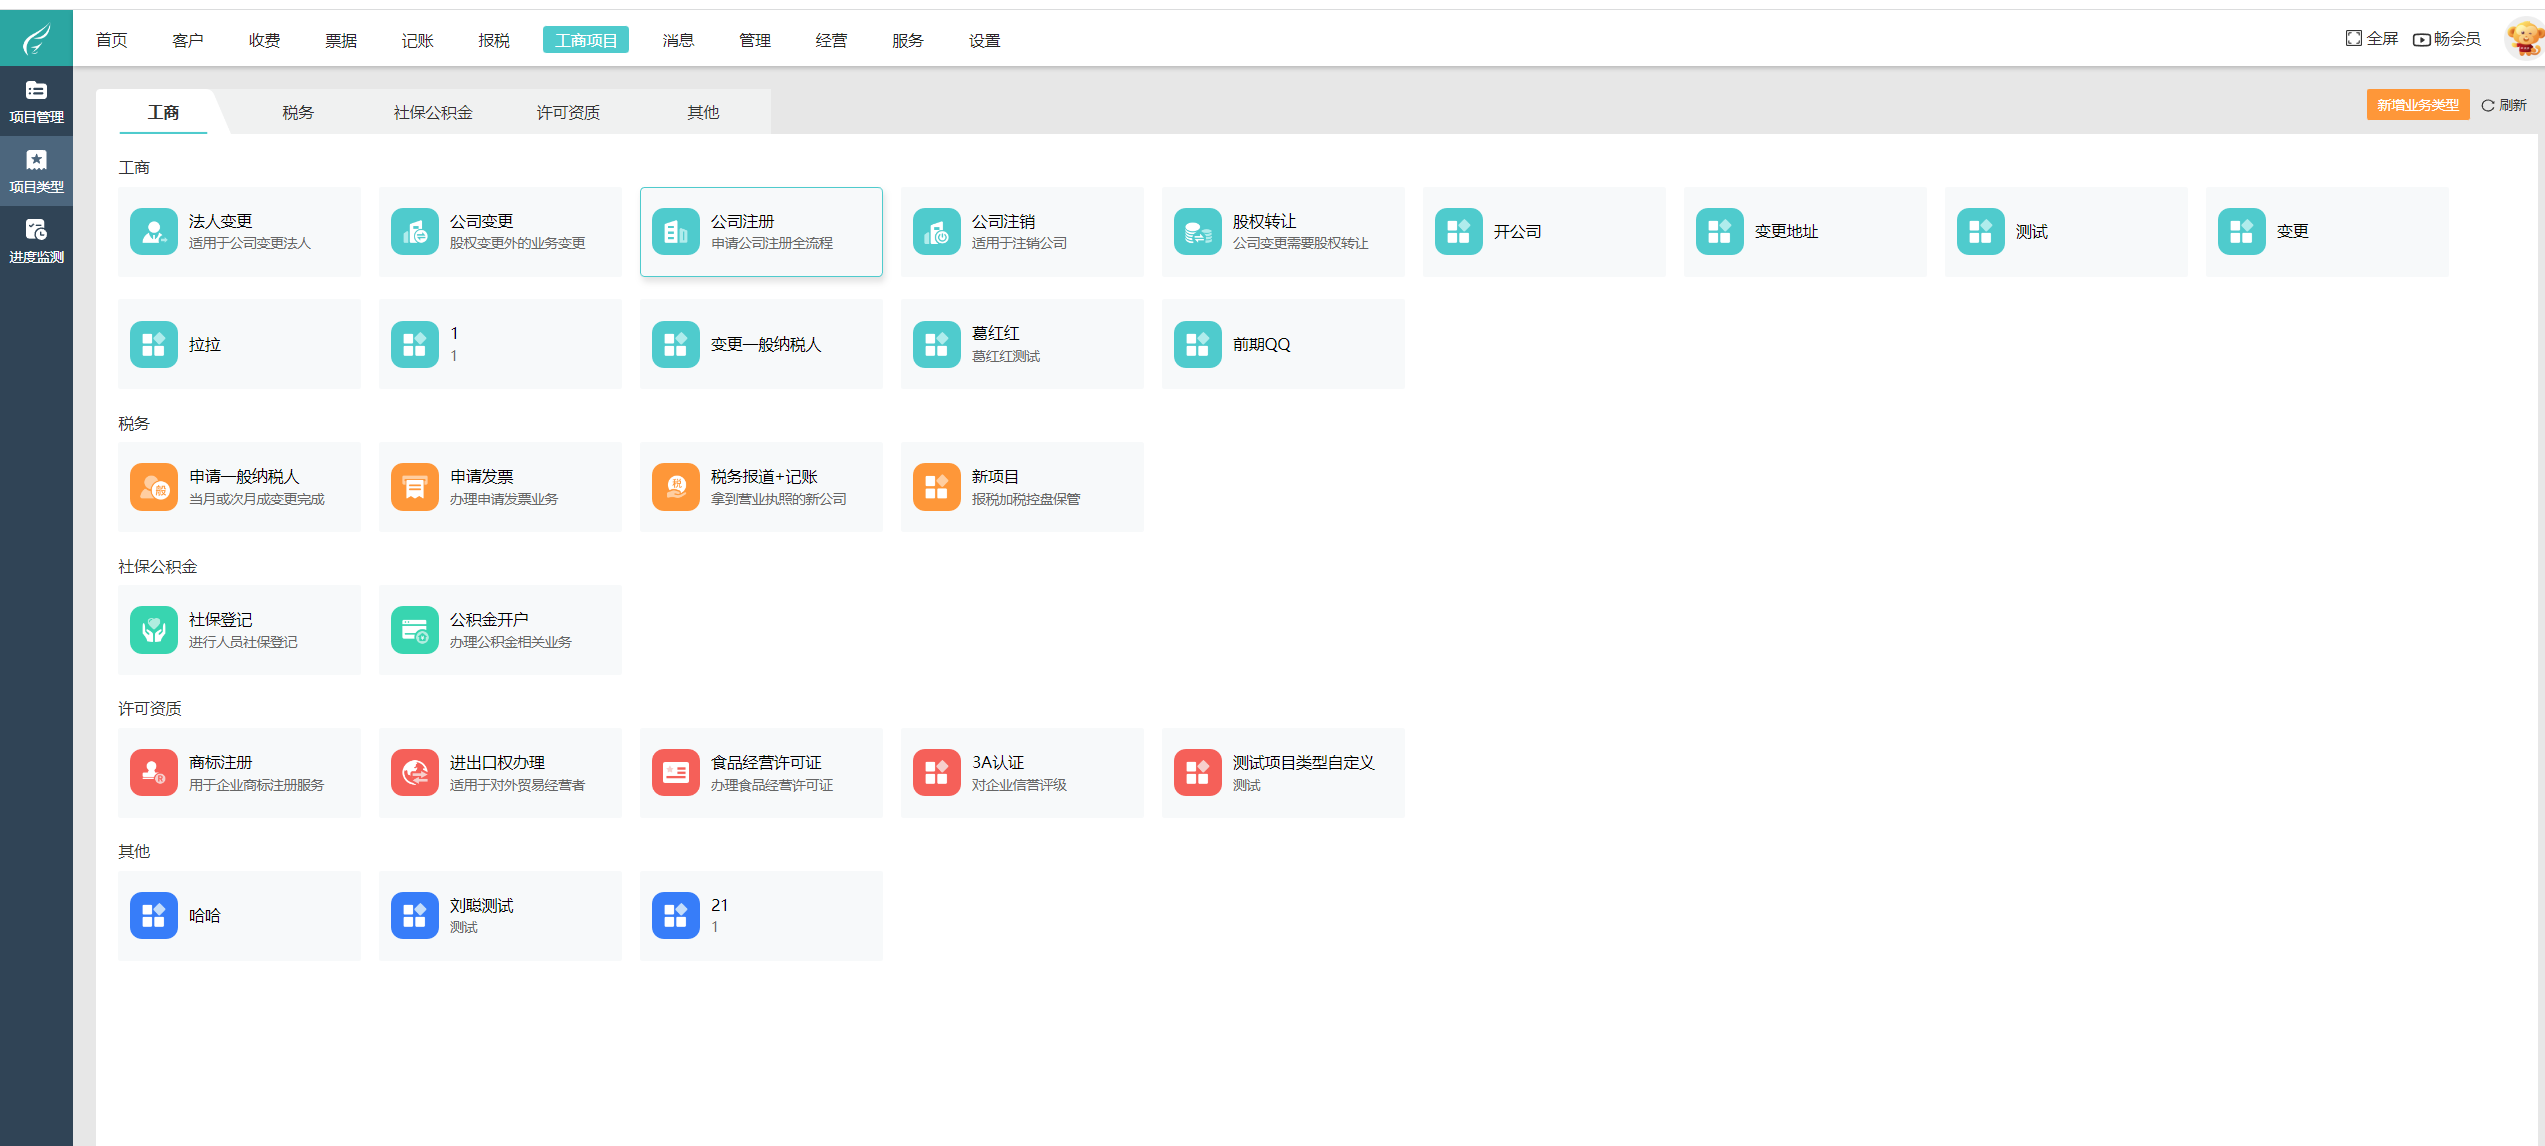2545x1146 pixels.
Task: Select the 食品经营许可证 icon
Action: [x=675, y=771]
